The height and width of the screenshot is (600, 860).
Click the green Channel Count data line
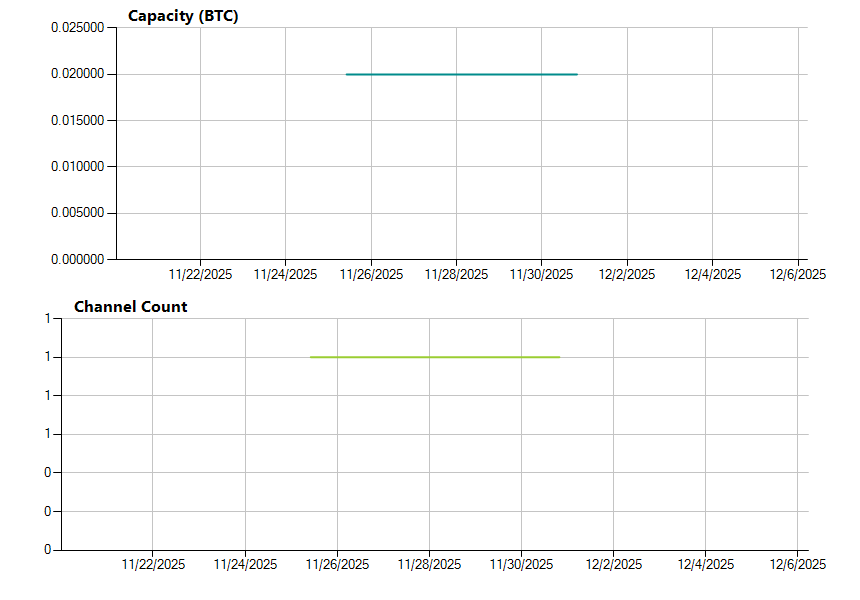434,357
